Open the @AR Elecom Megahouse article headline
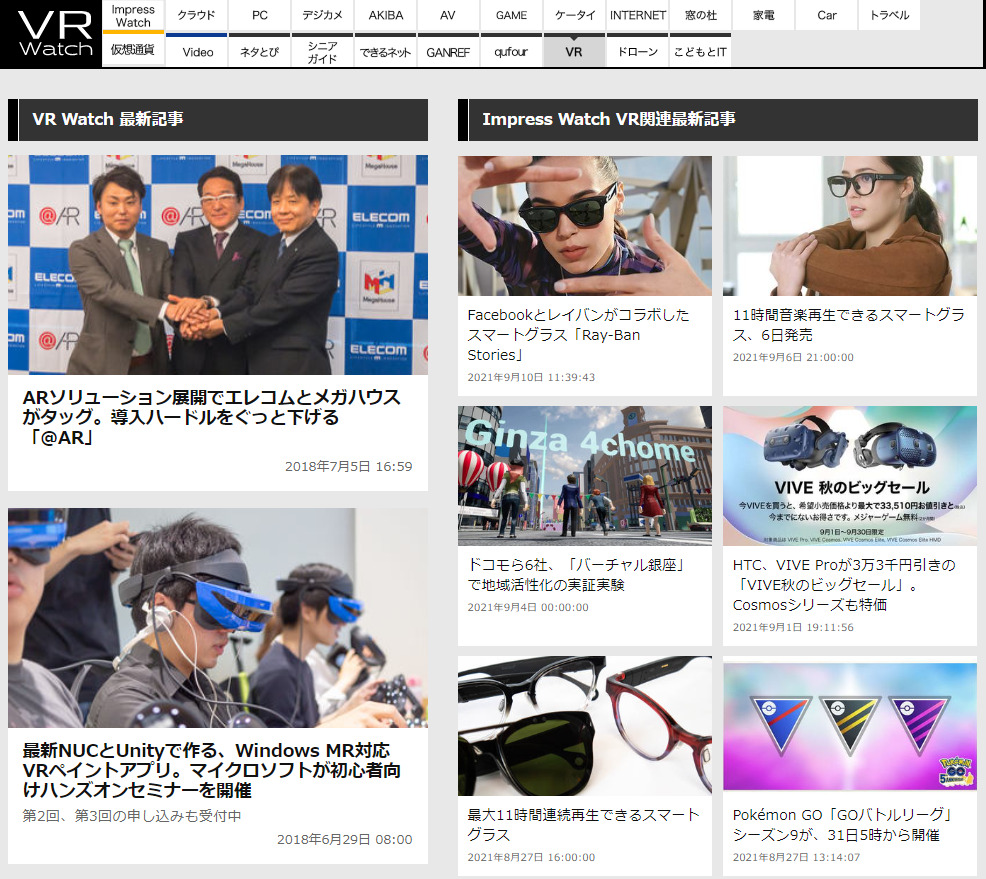The width and height of the screenshot is (986, 879). tap(211, 417)
